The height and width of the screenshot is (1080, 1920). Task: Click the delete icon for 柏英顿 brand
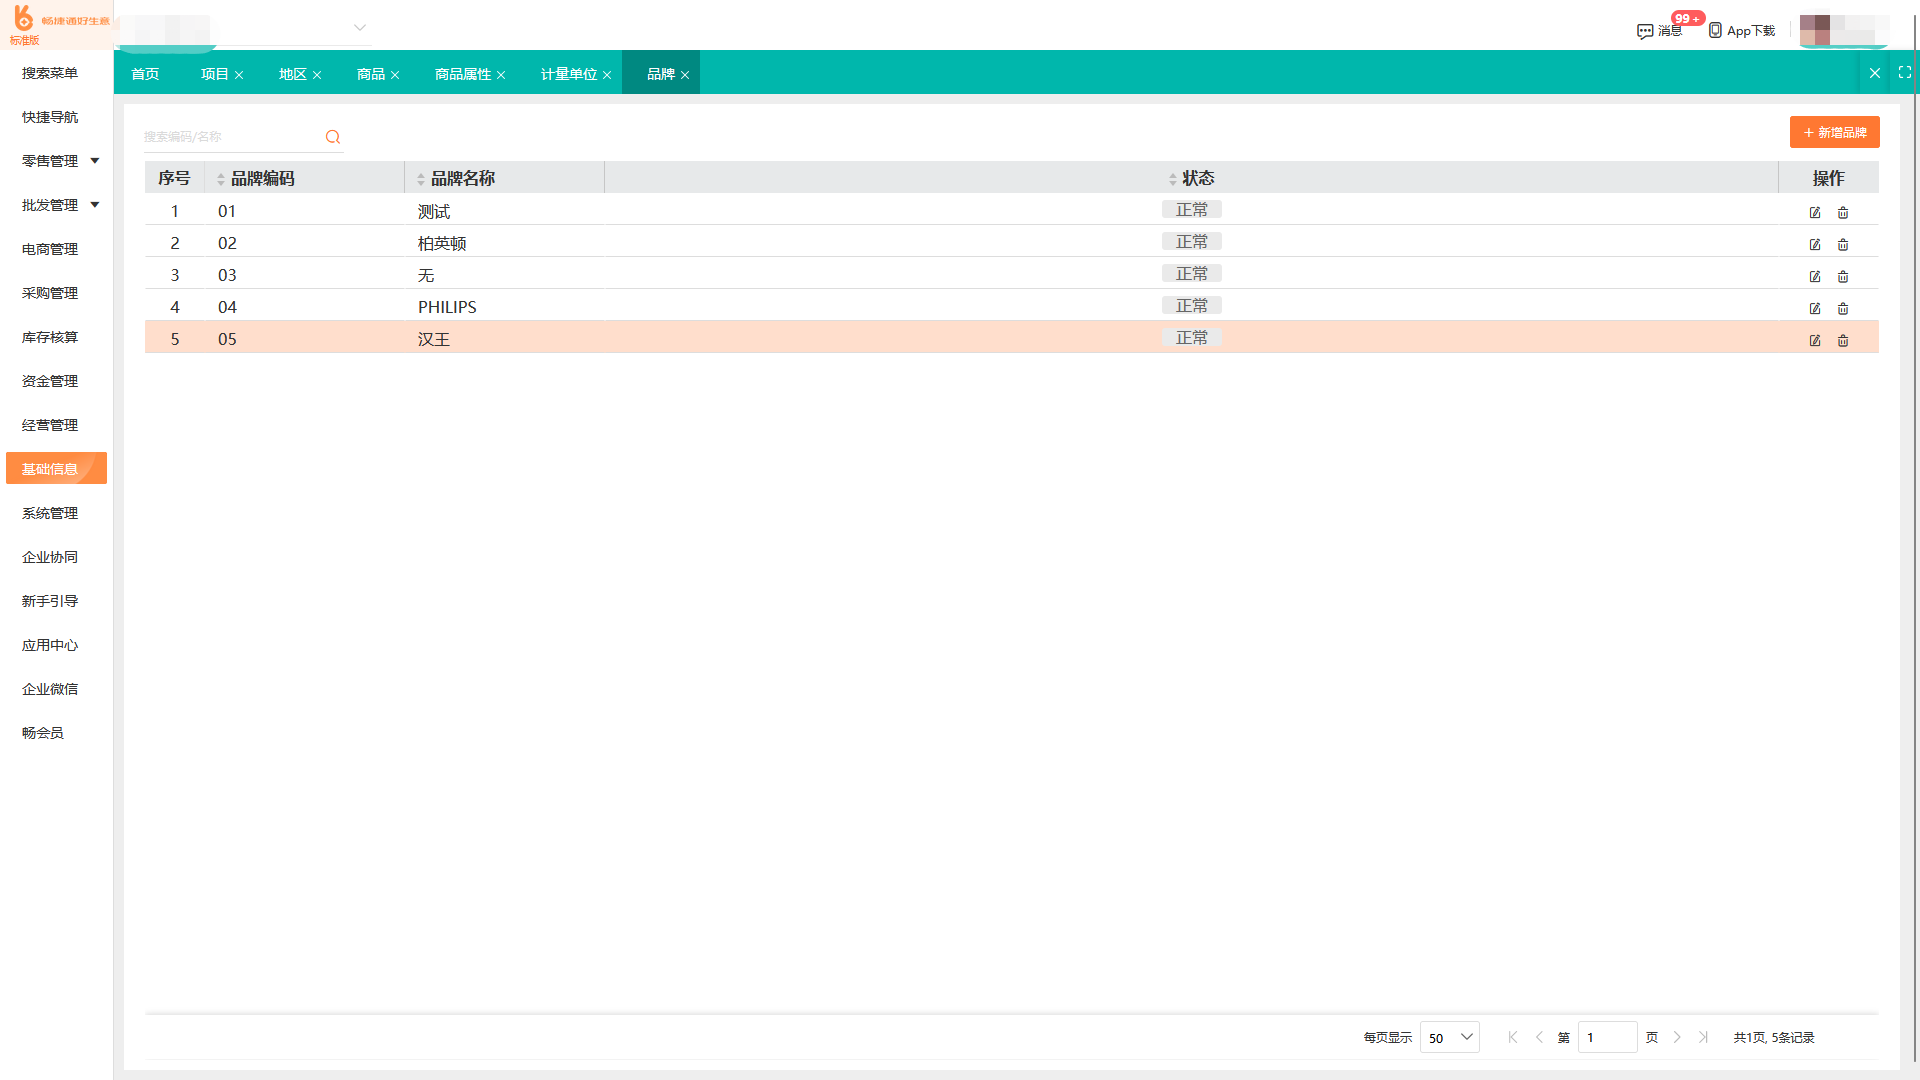[x=1844, y=243]
